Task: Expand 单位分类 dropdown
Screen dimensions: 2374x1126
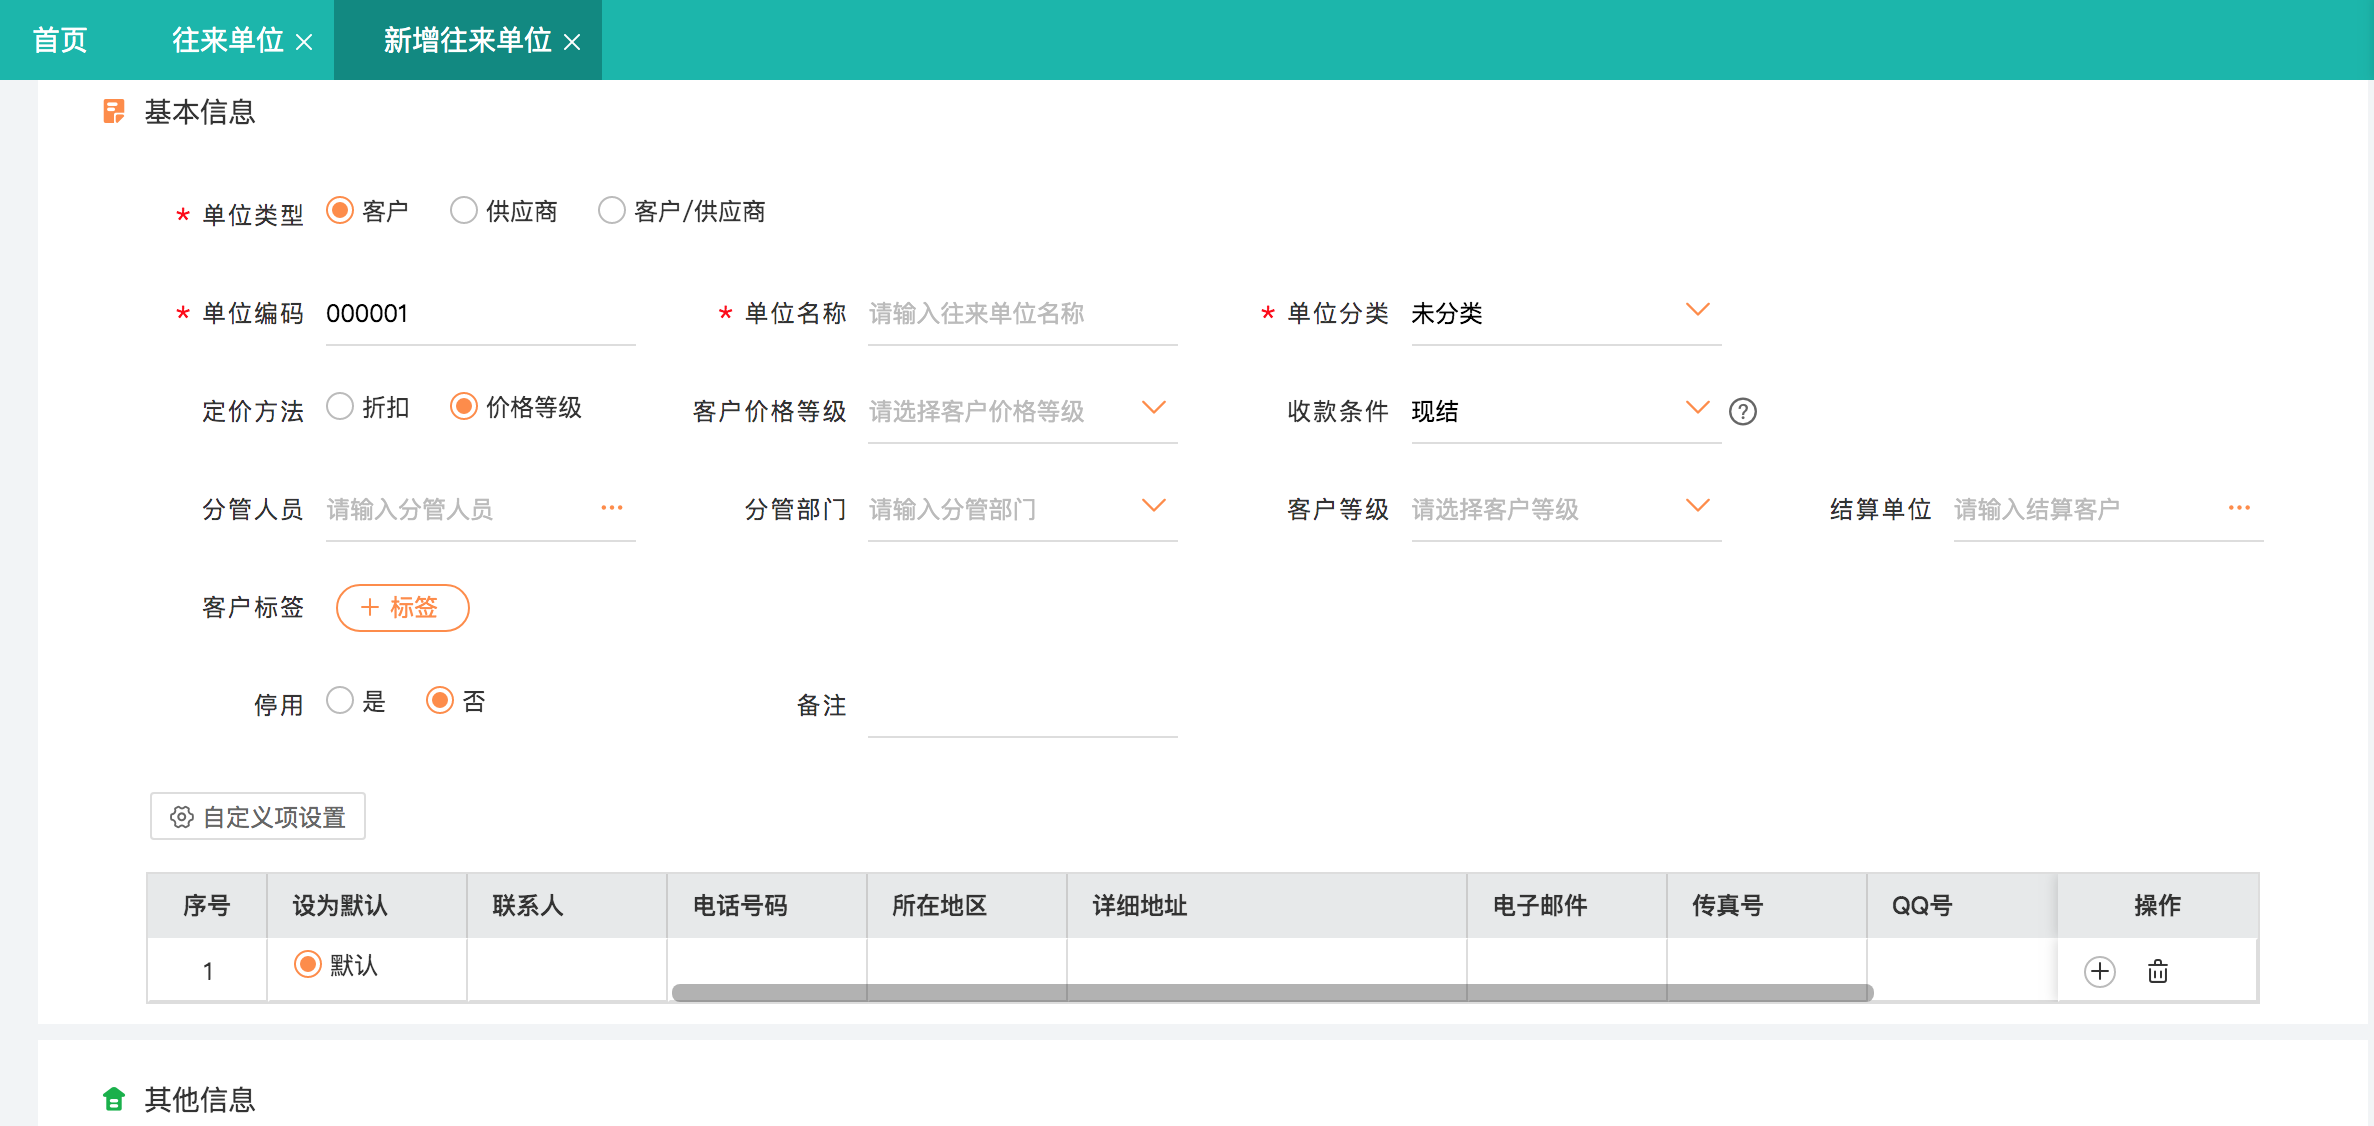Action: [1696, 313]
